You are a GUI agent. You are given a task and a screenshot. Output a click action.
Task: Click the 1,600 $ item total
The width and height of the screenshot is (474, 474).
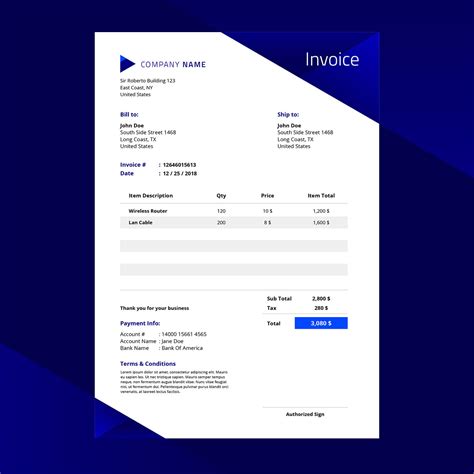coord(321,222)
